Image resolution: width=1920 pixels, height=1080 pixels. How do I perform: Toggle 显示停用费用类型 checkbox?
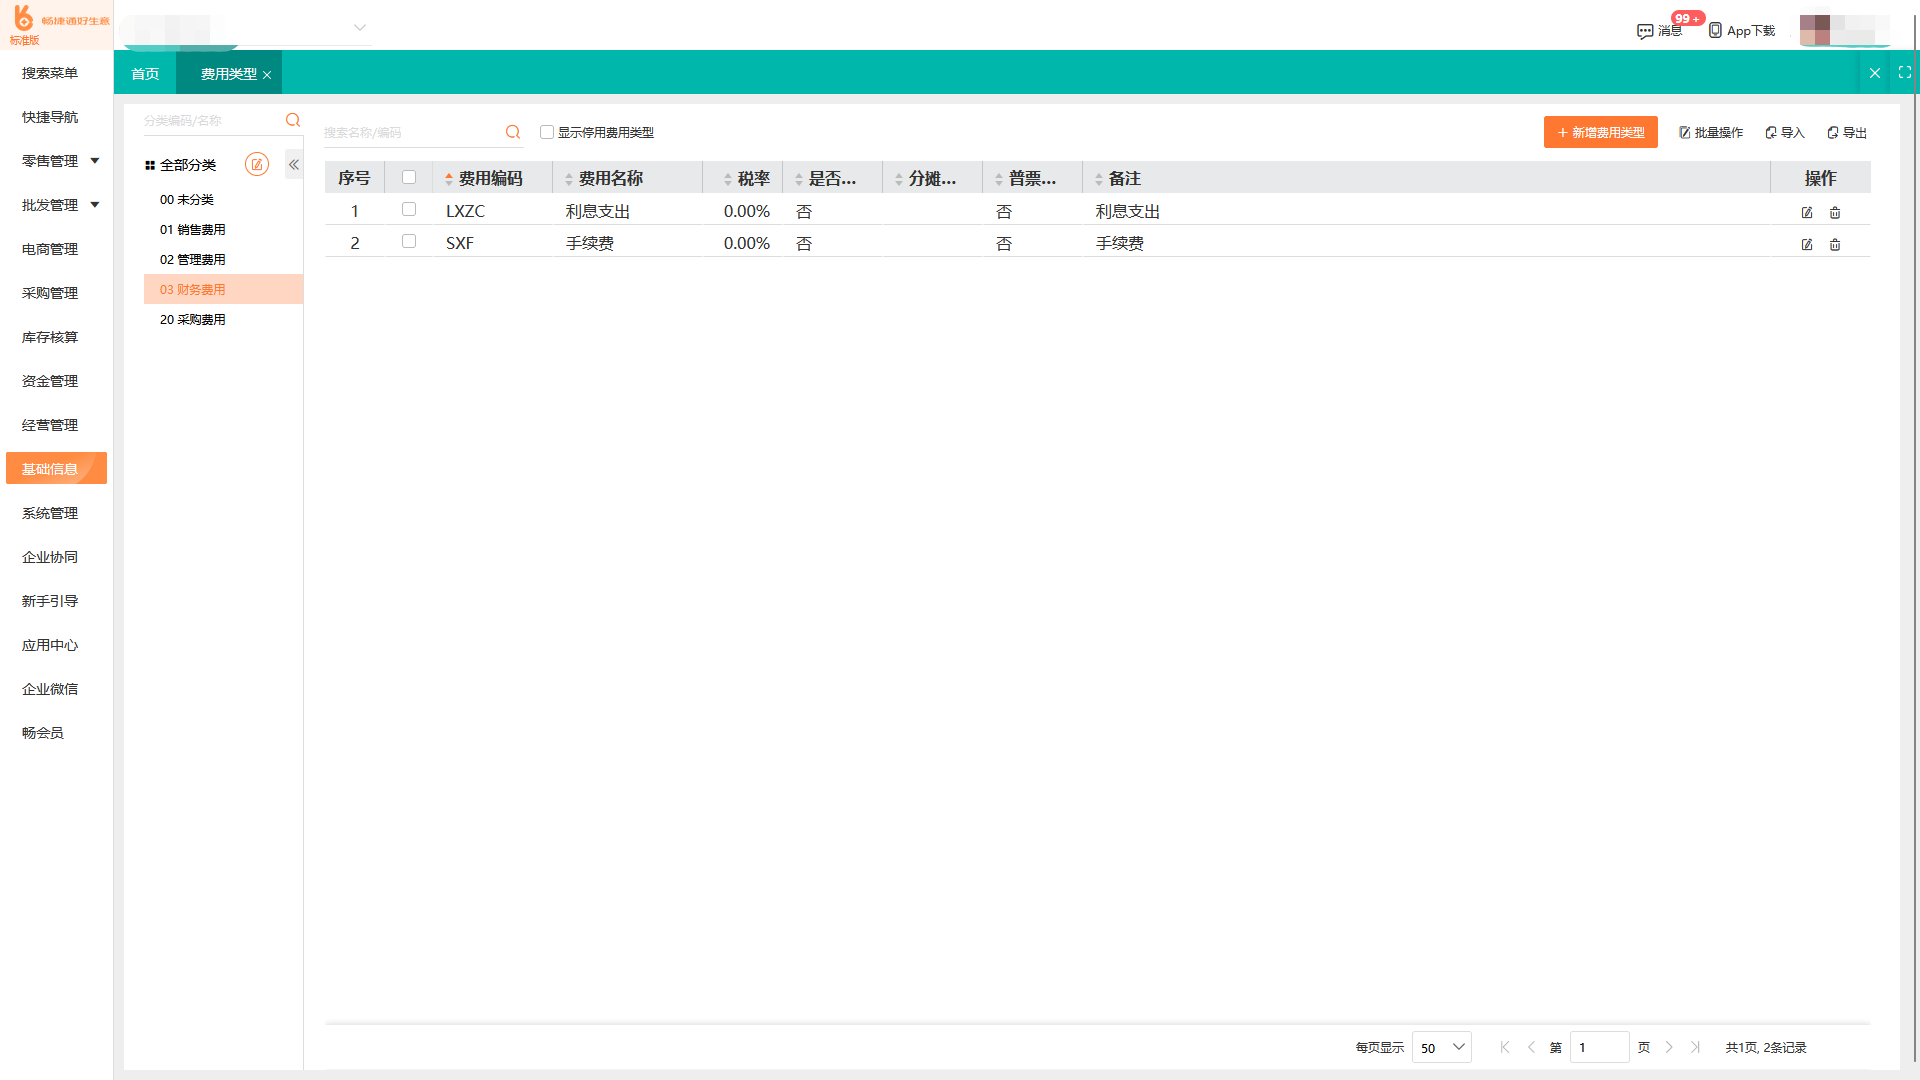[545, 132]
